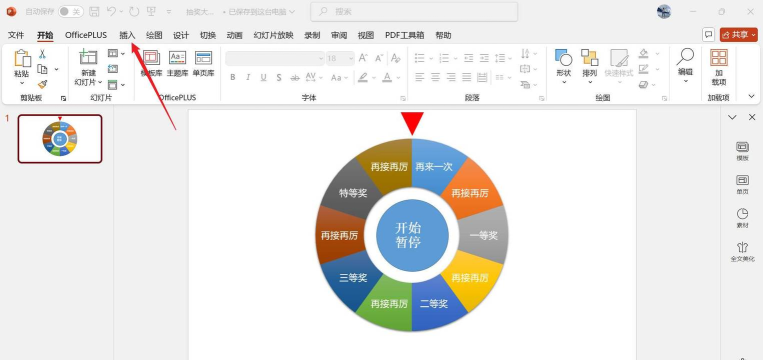
Task: Click the Cut scissors icon
Action: (x=42, y=54)
